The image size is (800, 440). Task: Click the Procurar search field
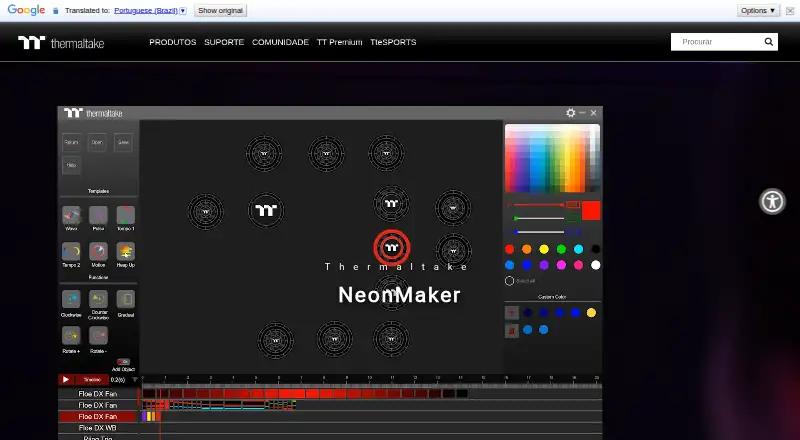pyautogui.click(x=717, y=42)
